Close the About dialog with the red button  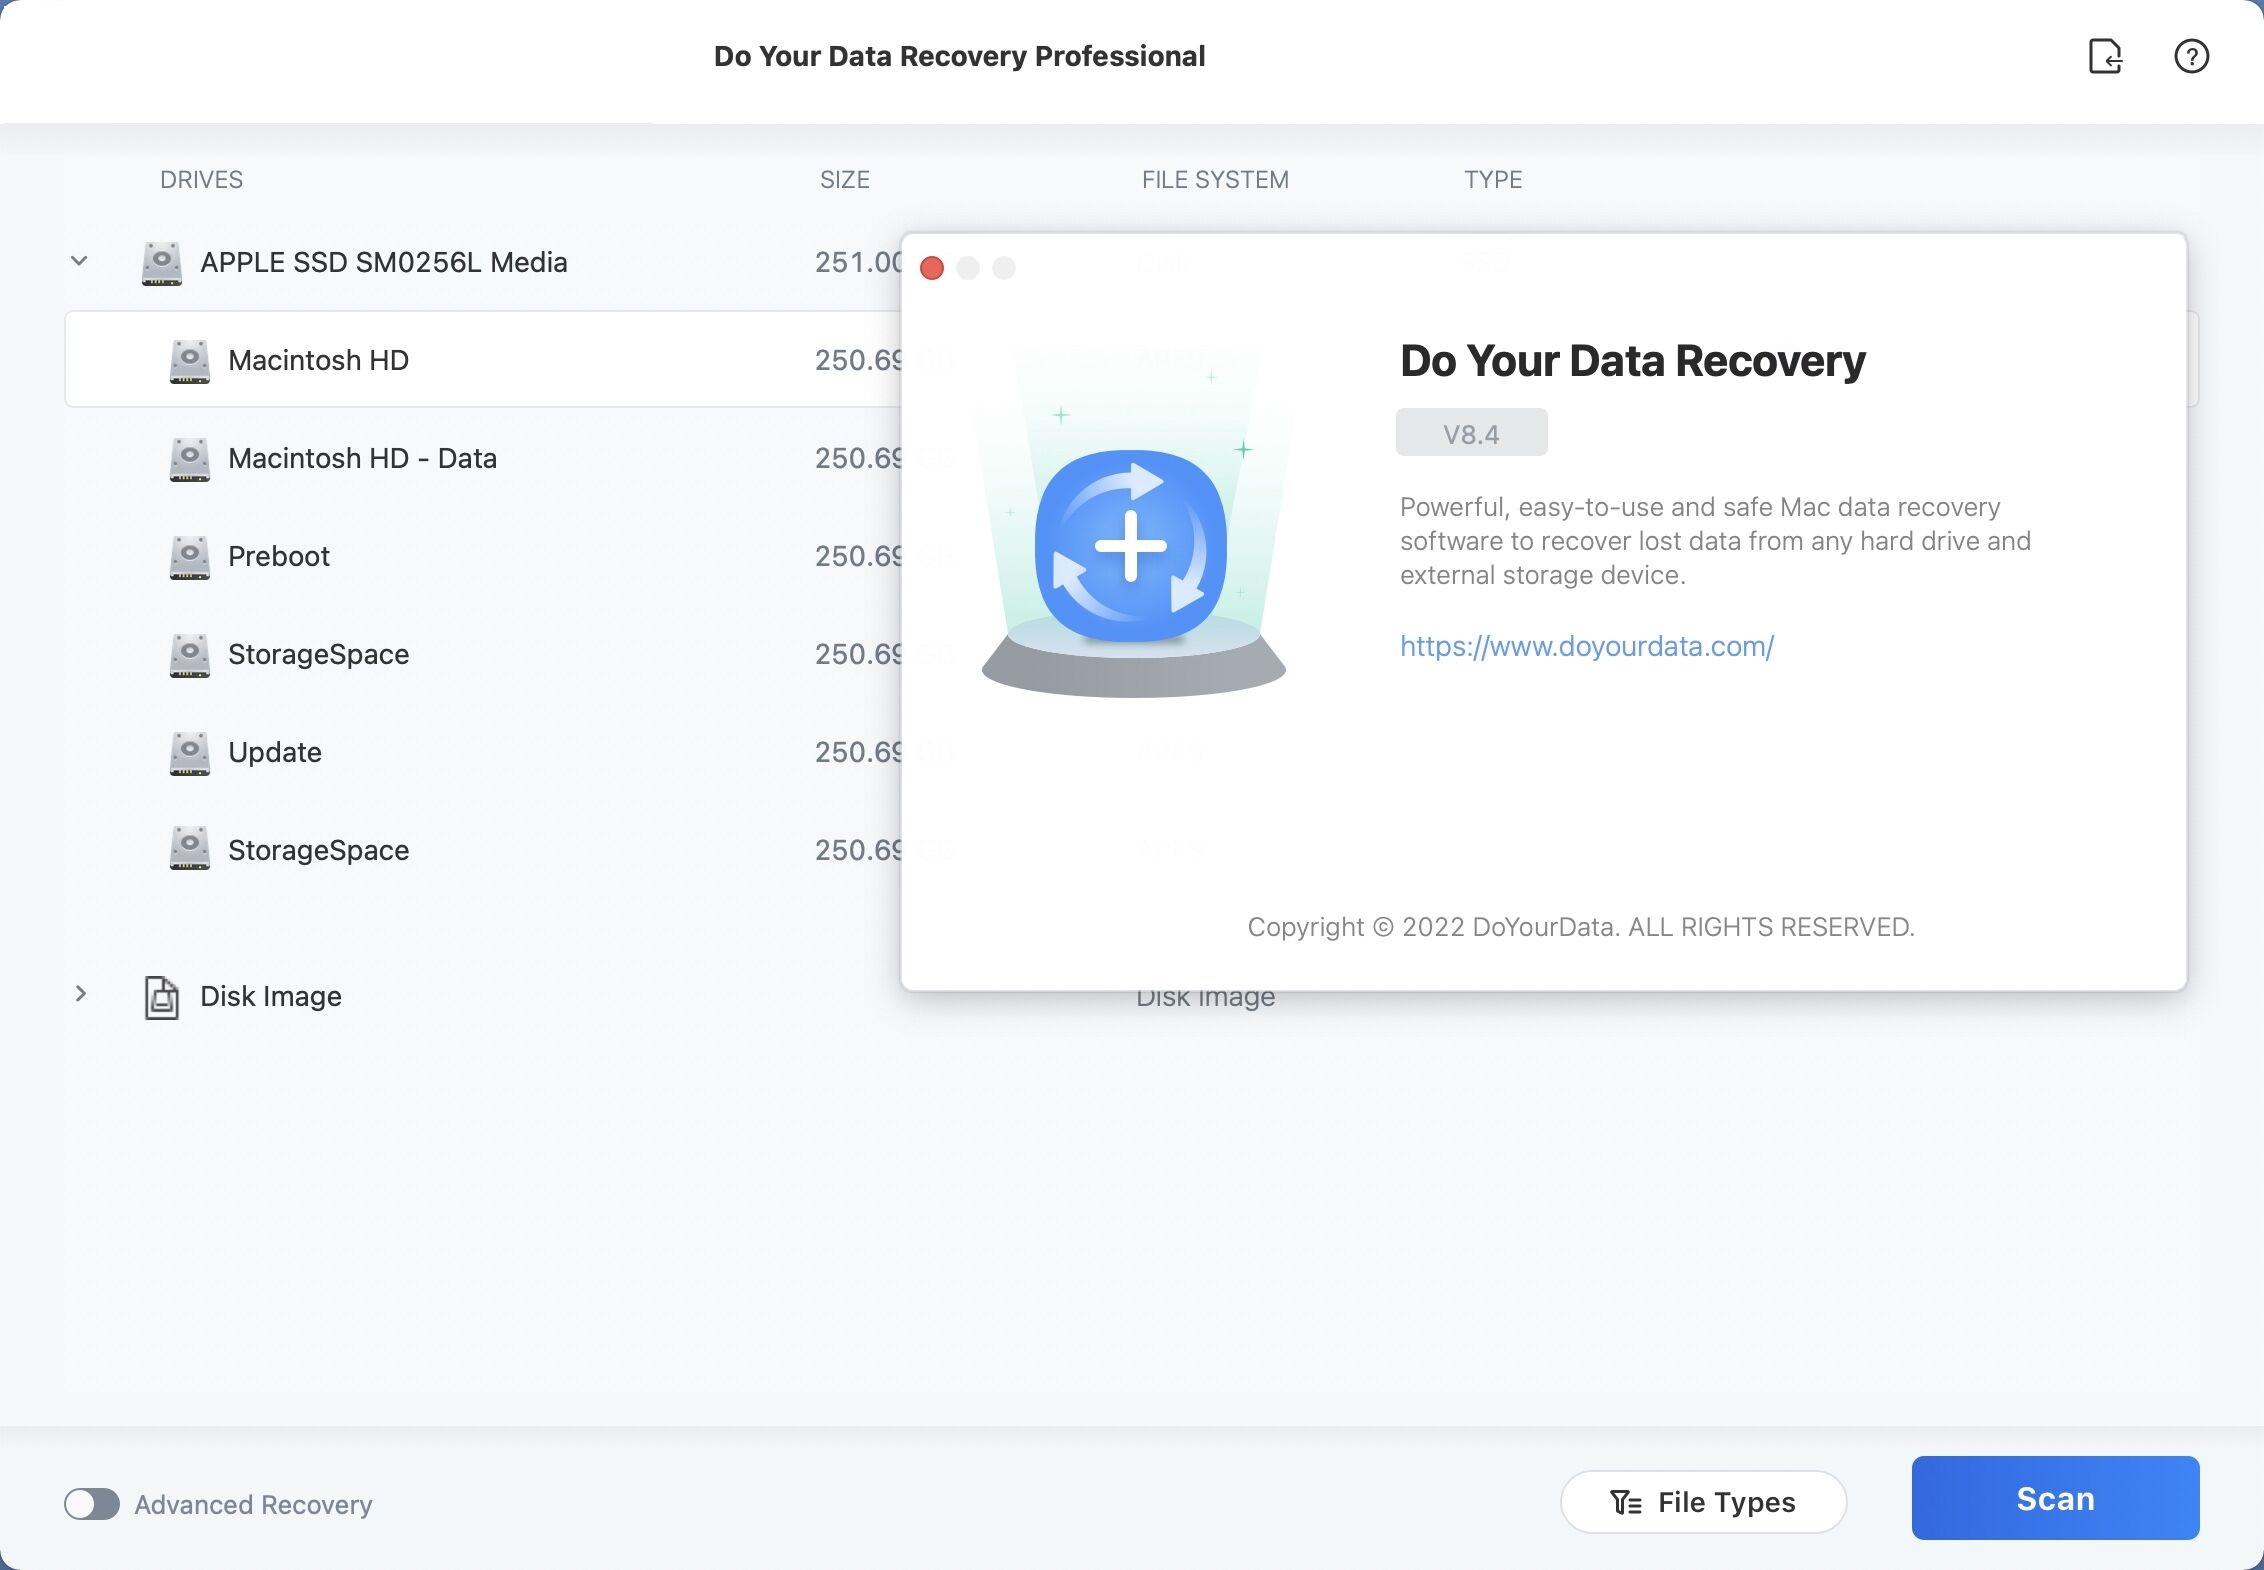pos(932,268)
